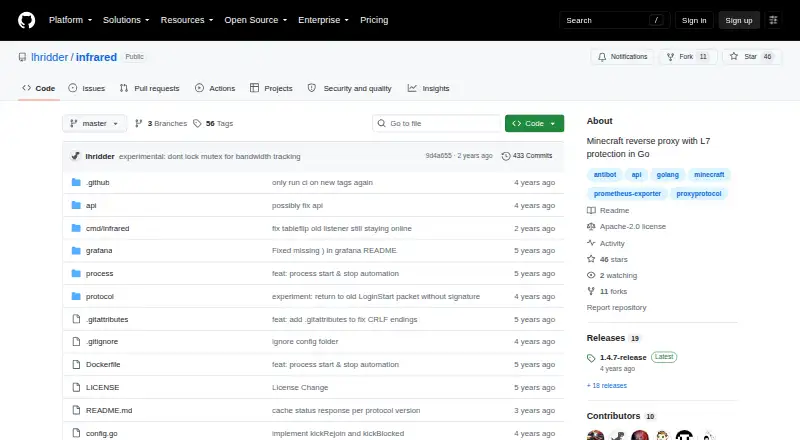Expand the master branch dropdown
800x440 pixels.
tap(94, 124)
